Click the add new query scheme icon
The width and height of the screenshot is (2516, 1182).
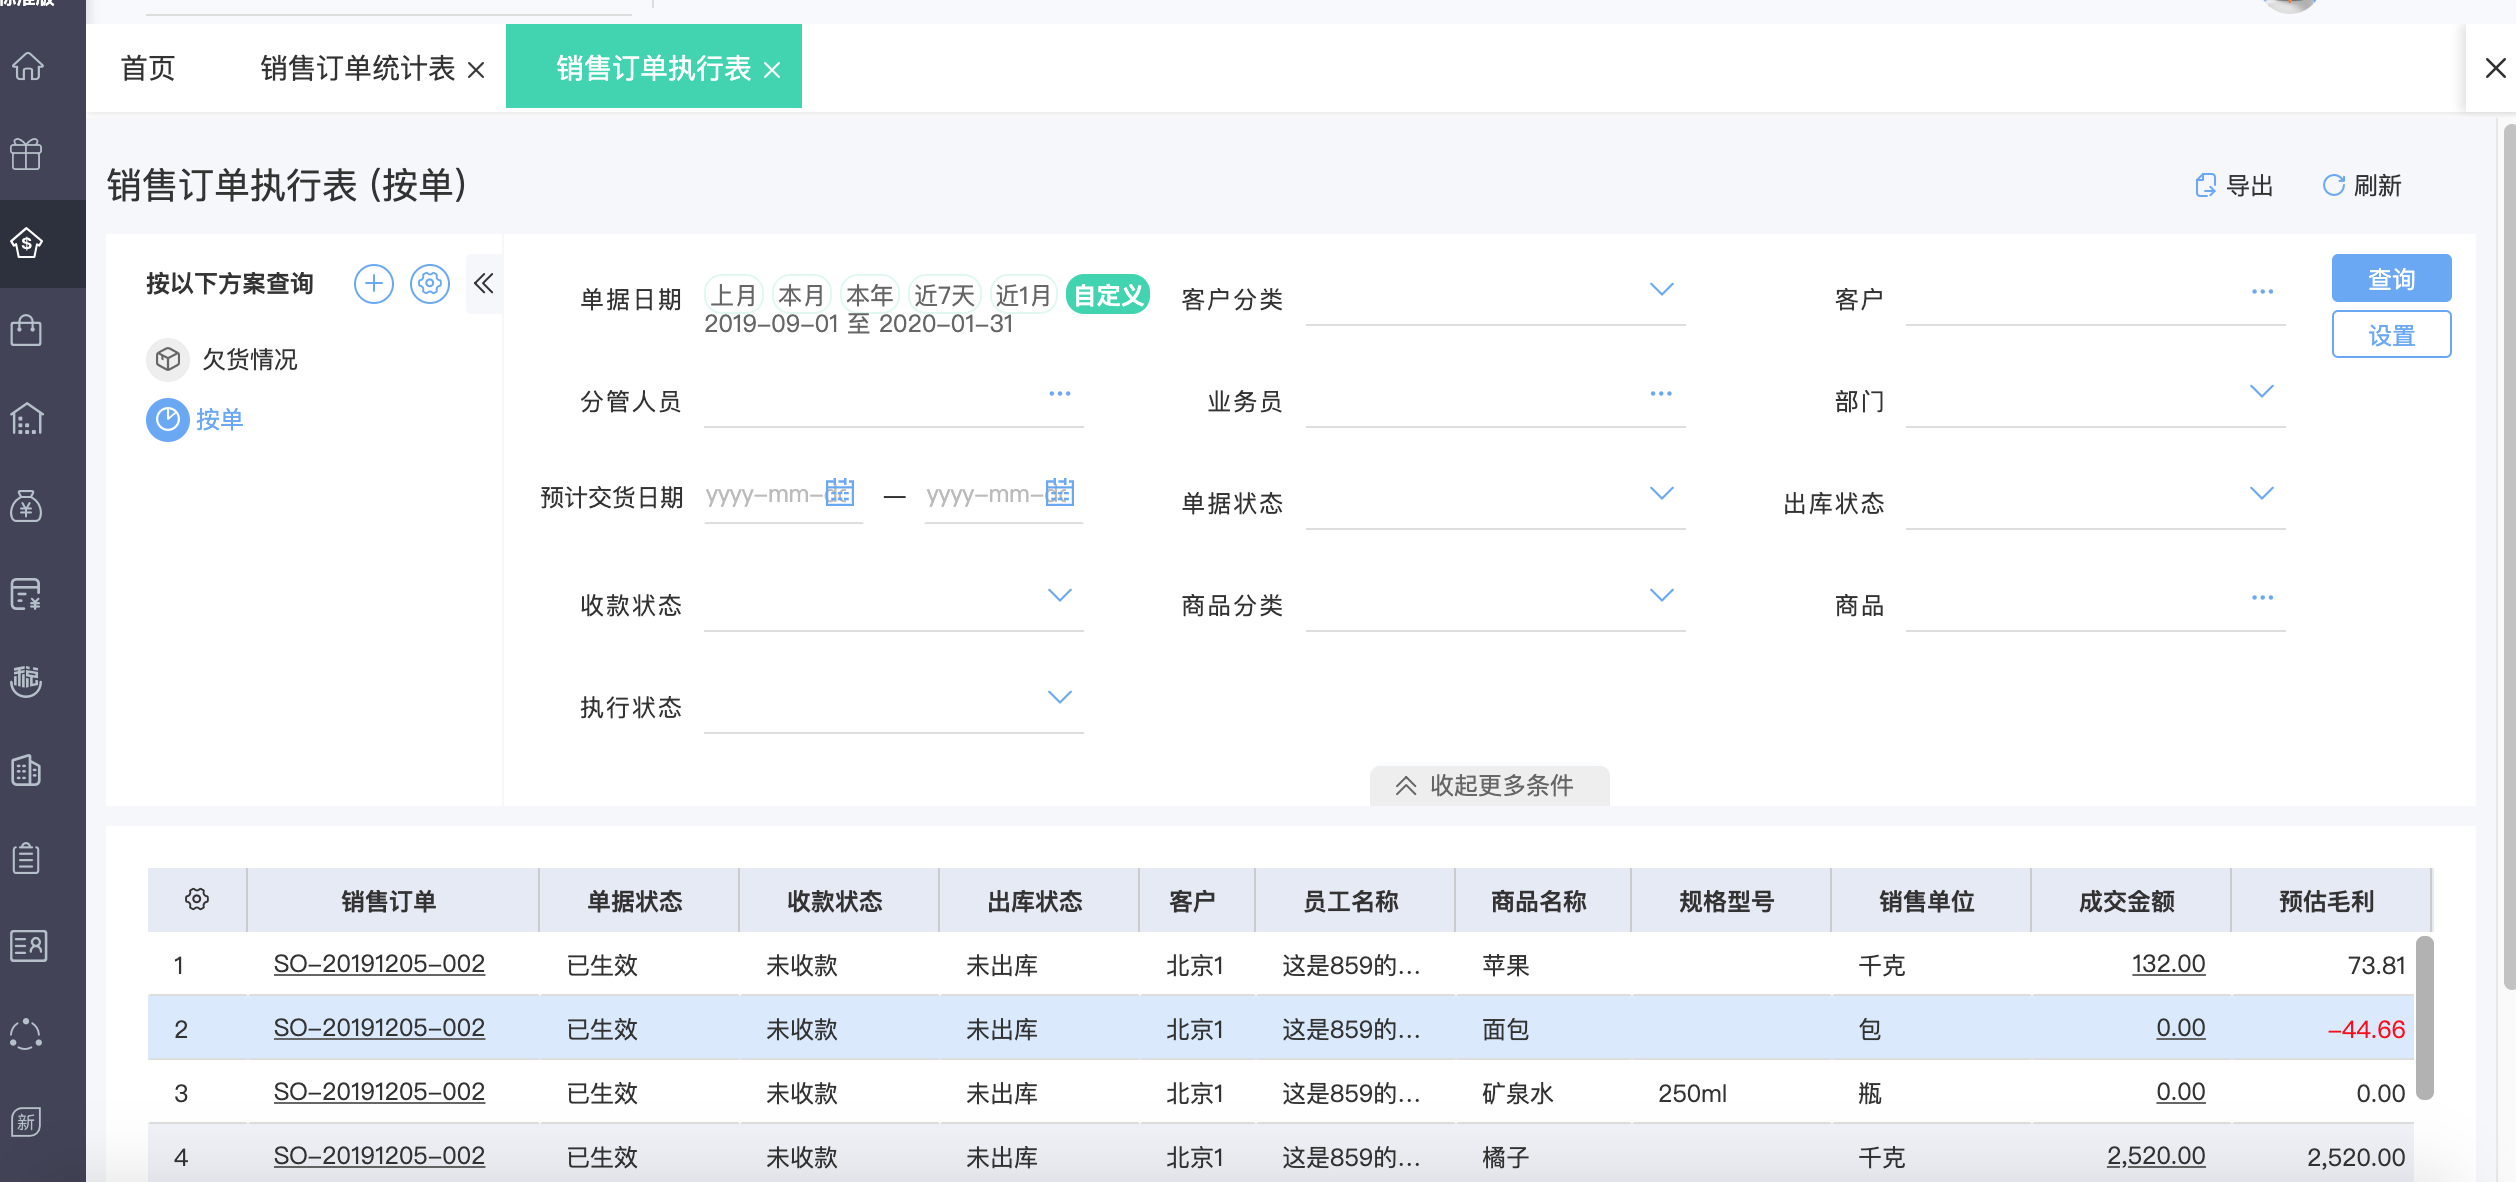(372, 282)
